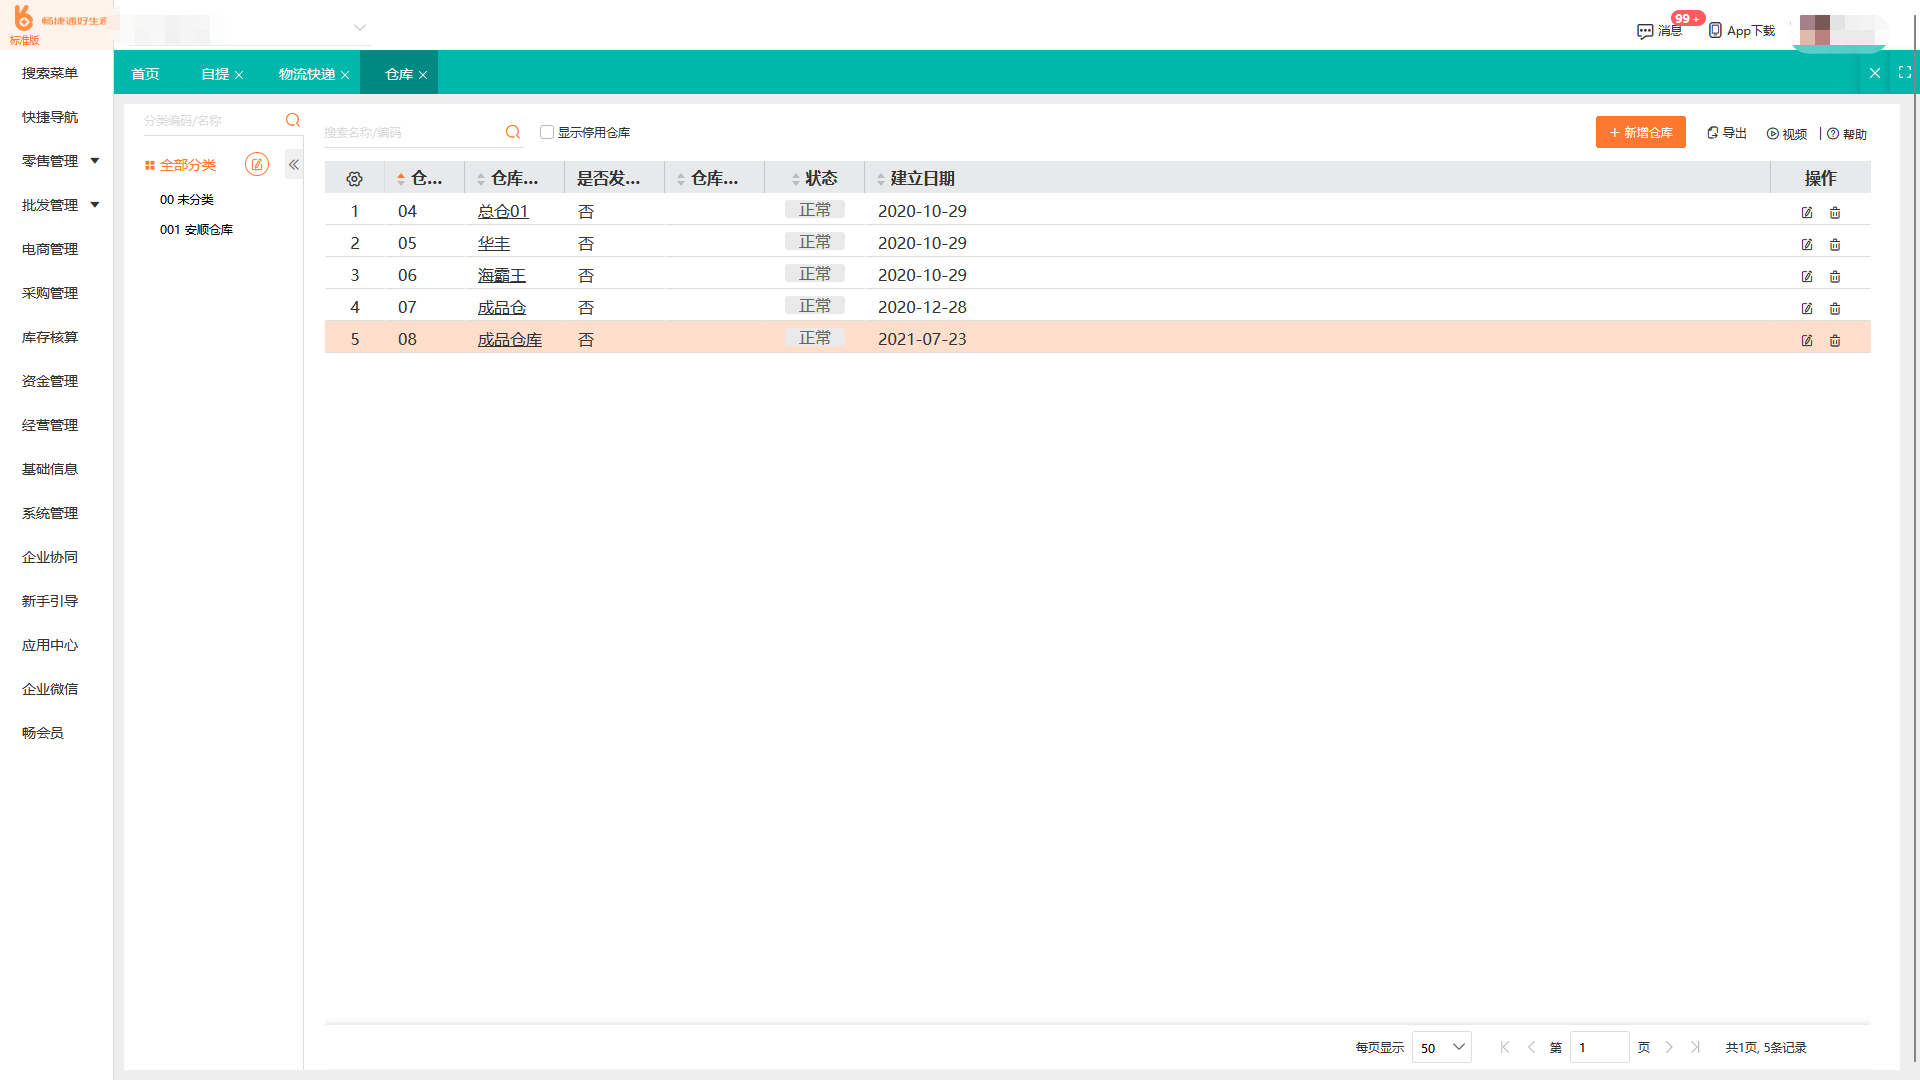
Task: Select rows per page 50 dropdown
Action: [x=1439, y=1047]
